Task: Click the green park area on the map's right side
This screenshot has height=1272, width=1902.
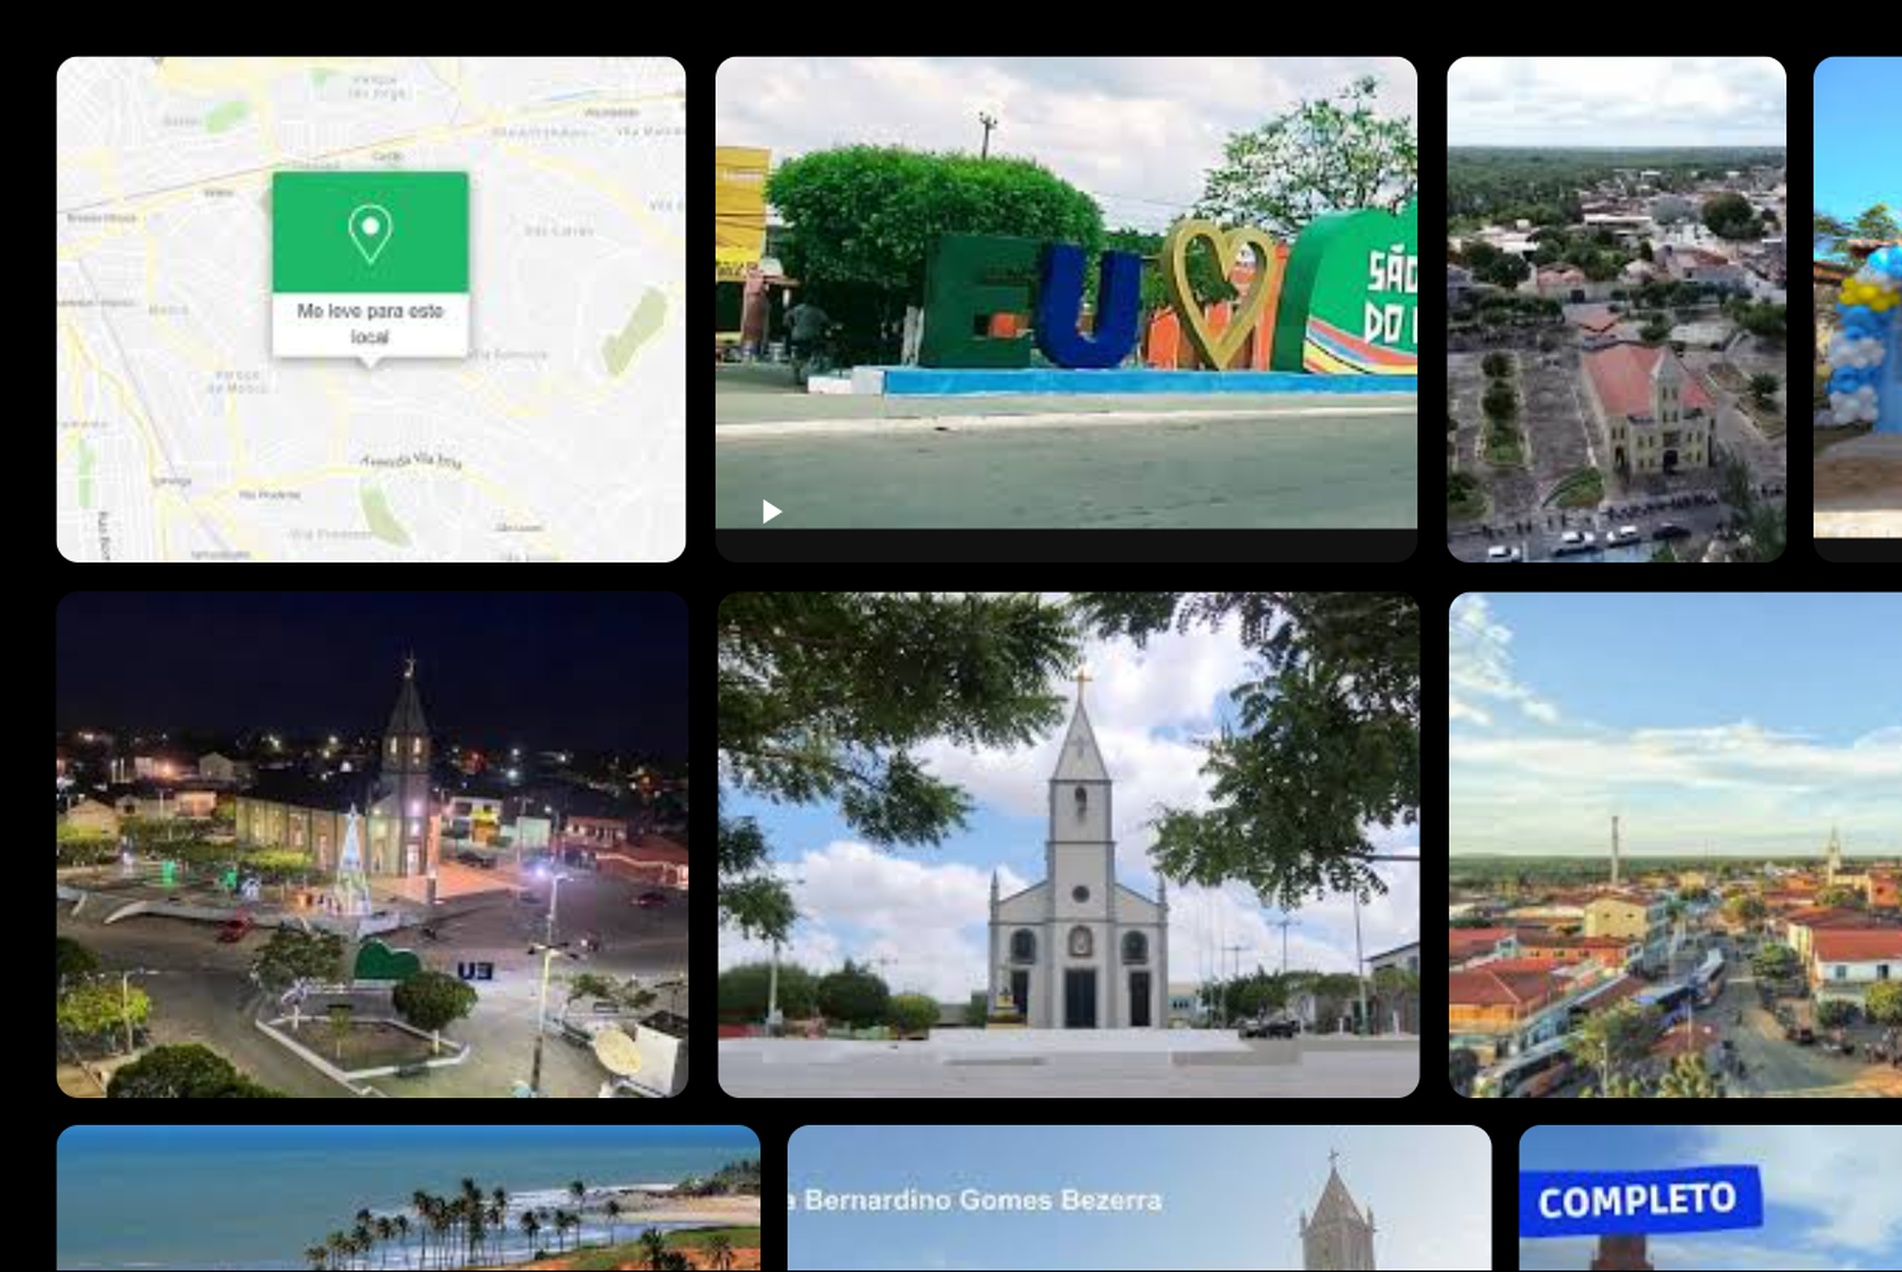Action: (x=636, y=330)
